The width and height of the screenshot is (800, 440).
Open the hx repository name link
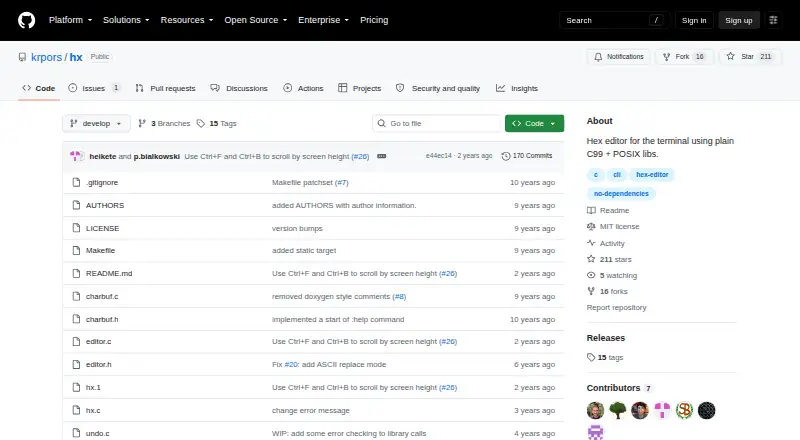(76, 57)
